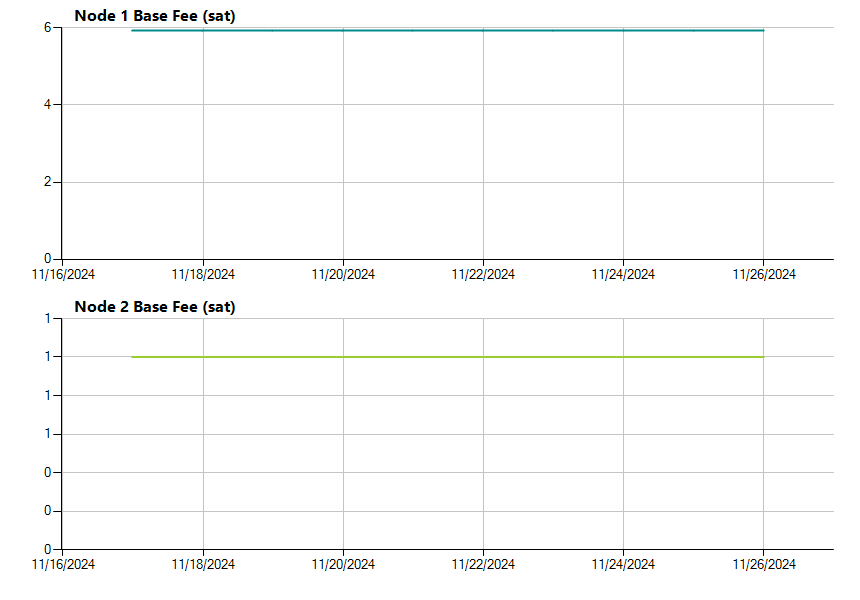
Task: Click 11/16/2024 on the Node 1 x-axis
Action: (63, 274)
